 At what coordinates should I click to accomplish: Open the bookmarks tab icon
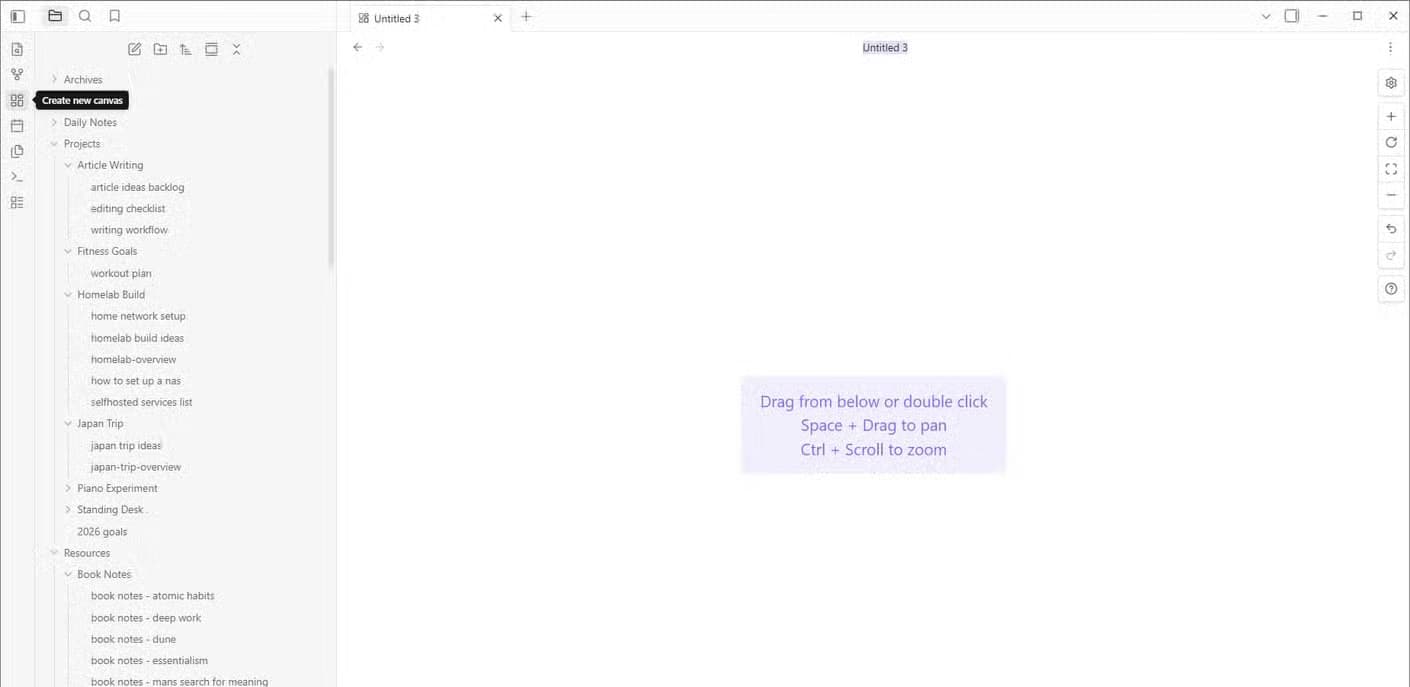pos(115,16)
